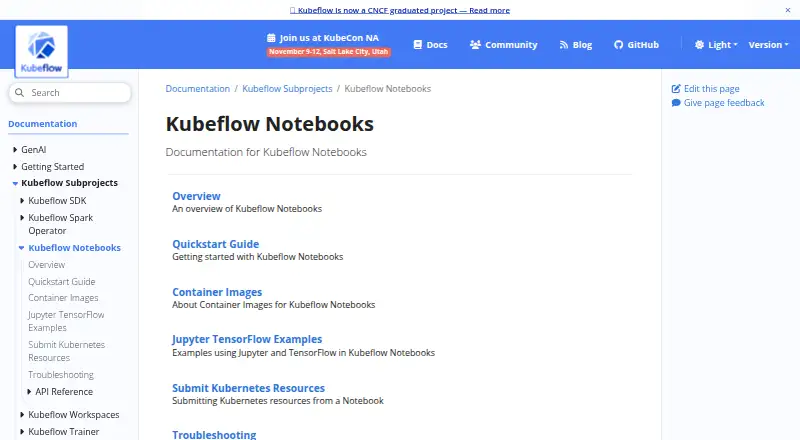Screen dimensions: 800x440
Task: Select Container Images in the sidebar tree
Action: click(63, 298)
